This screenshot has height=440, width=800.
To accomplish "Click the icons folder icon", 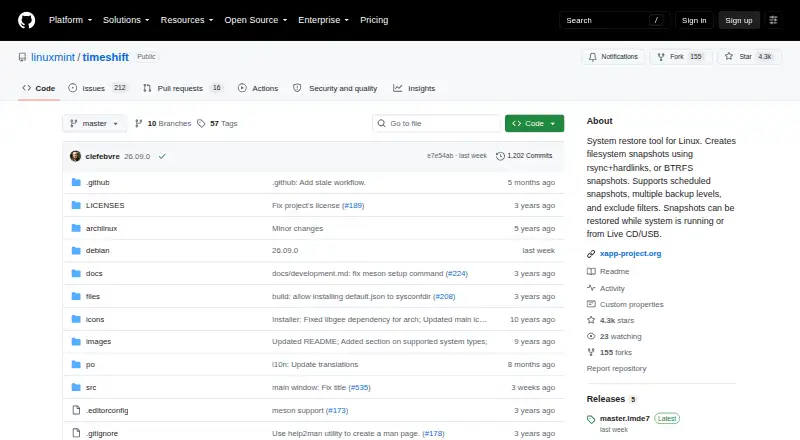I will (76, 319).
